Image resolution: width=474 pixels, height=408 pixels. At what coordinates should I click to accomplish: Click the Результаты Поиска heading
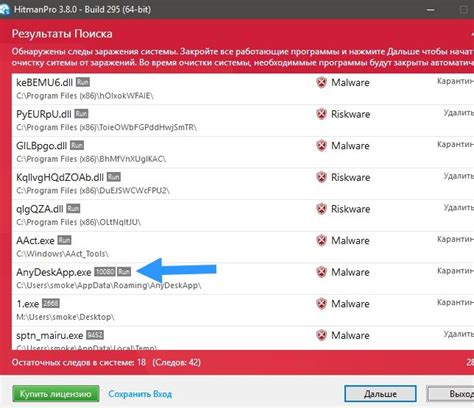62,34
